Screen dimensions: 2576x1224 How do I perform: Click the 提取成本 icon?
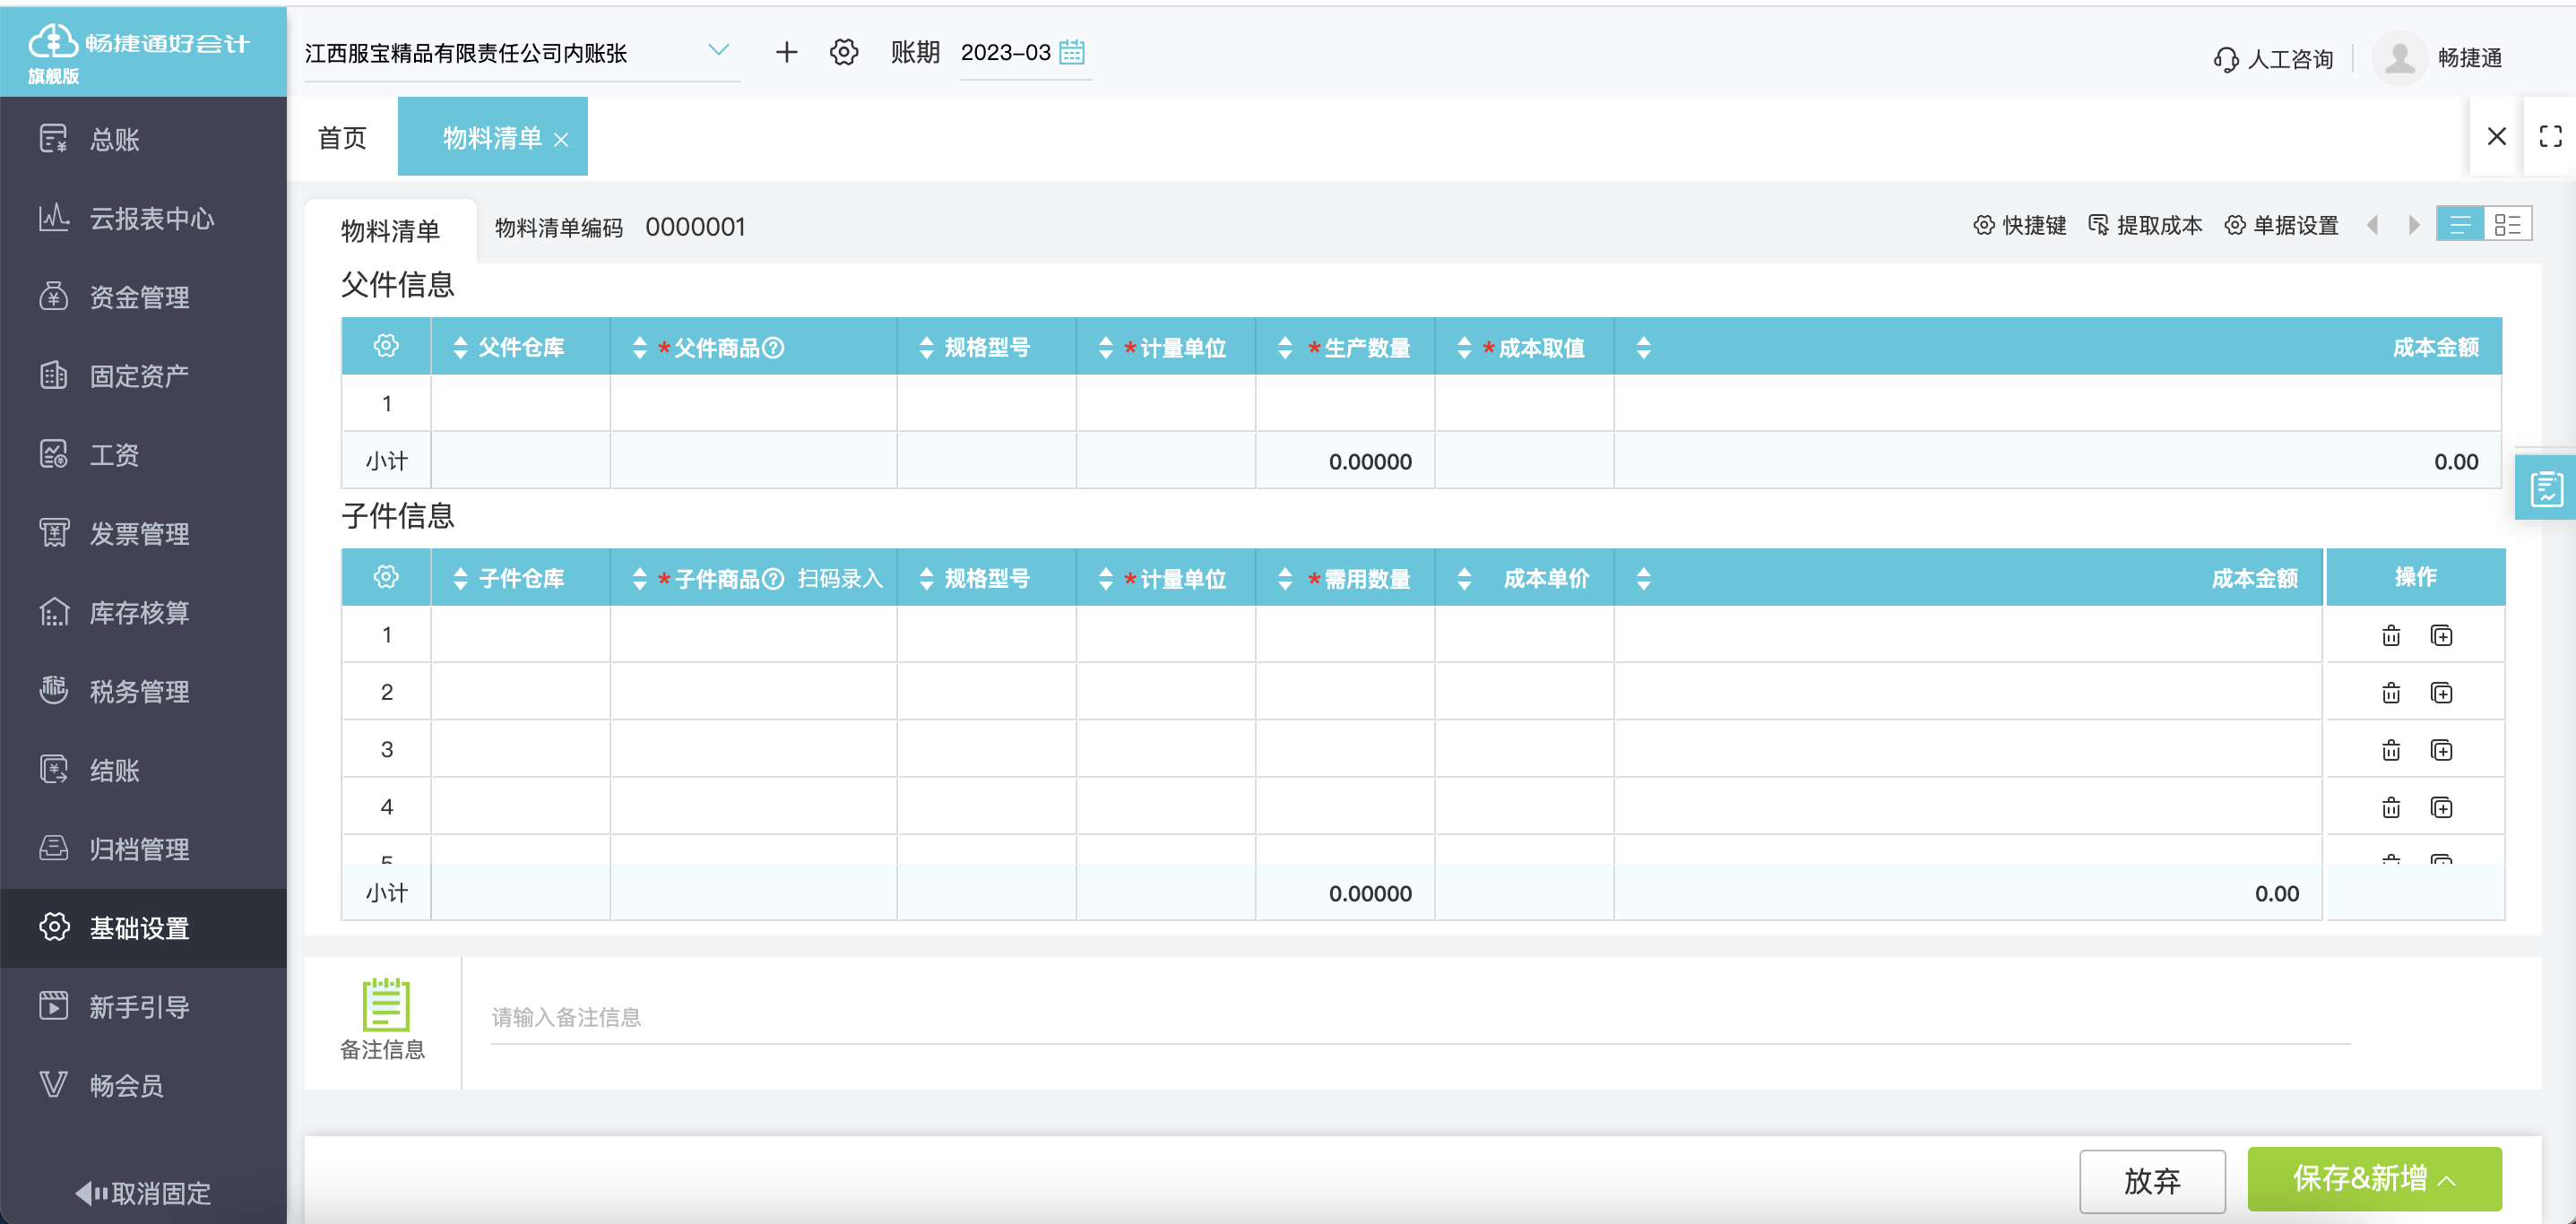tap(2099, 227)
